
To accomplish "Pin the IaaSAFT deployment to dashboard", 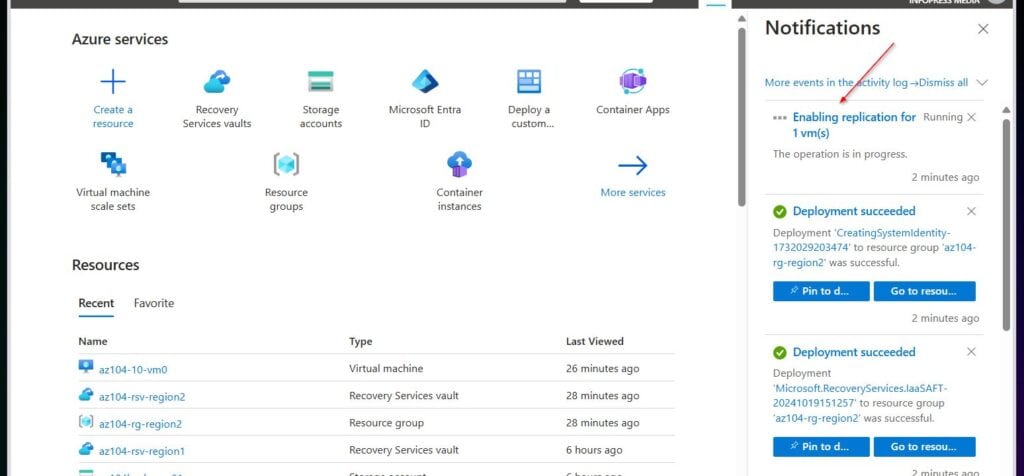I will tap(821, 447).
